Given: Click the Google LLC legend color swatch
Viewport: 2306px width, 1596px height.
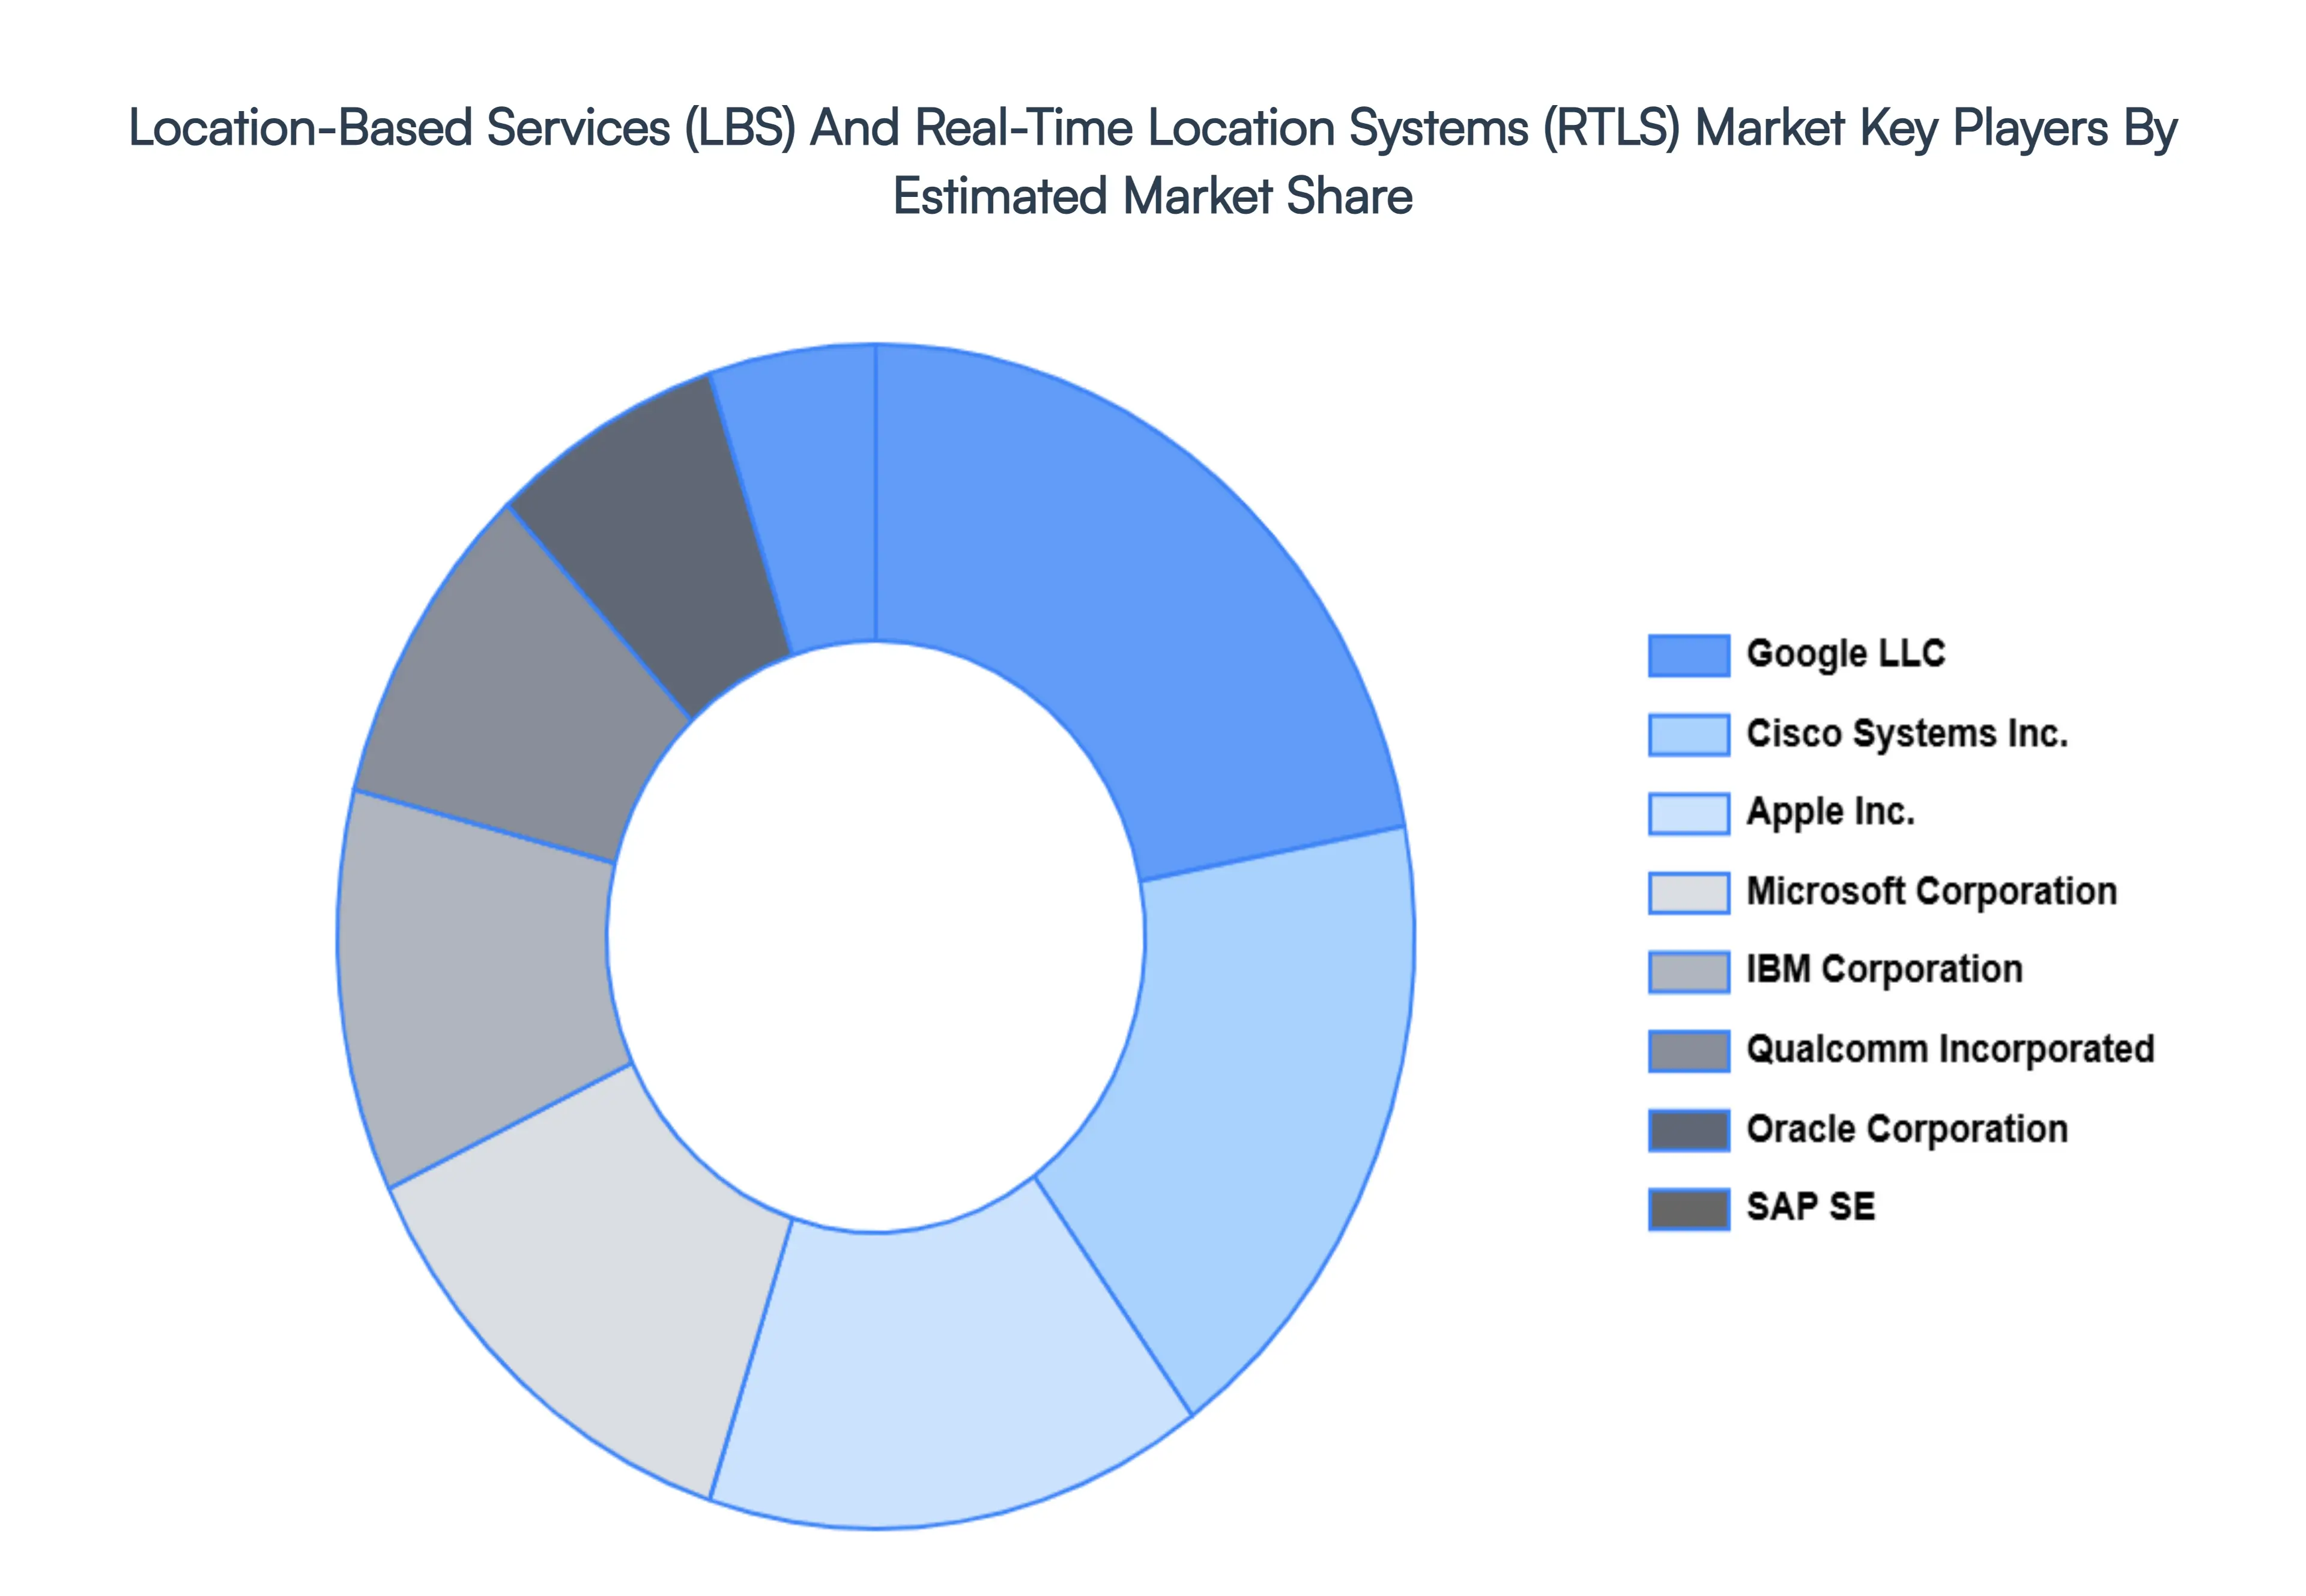Looking at the screenshot, I should (1690, 656).
